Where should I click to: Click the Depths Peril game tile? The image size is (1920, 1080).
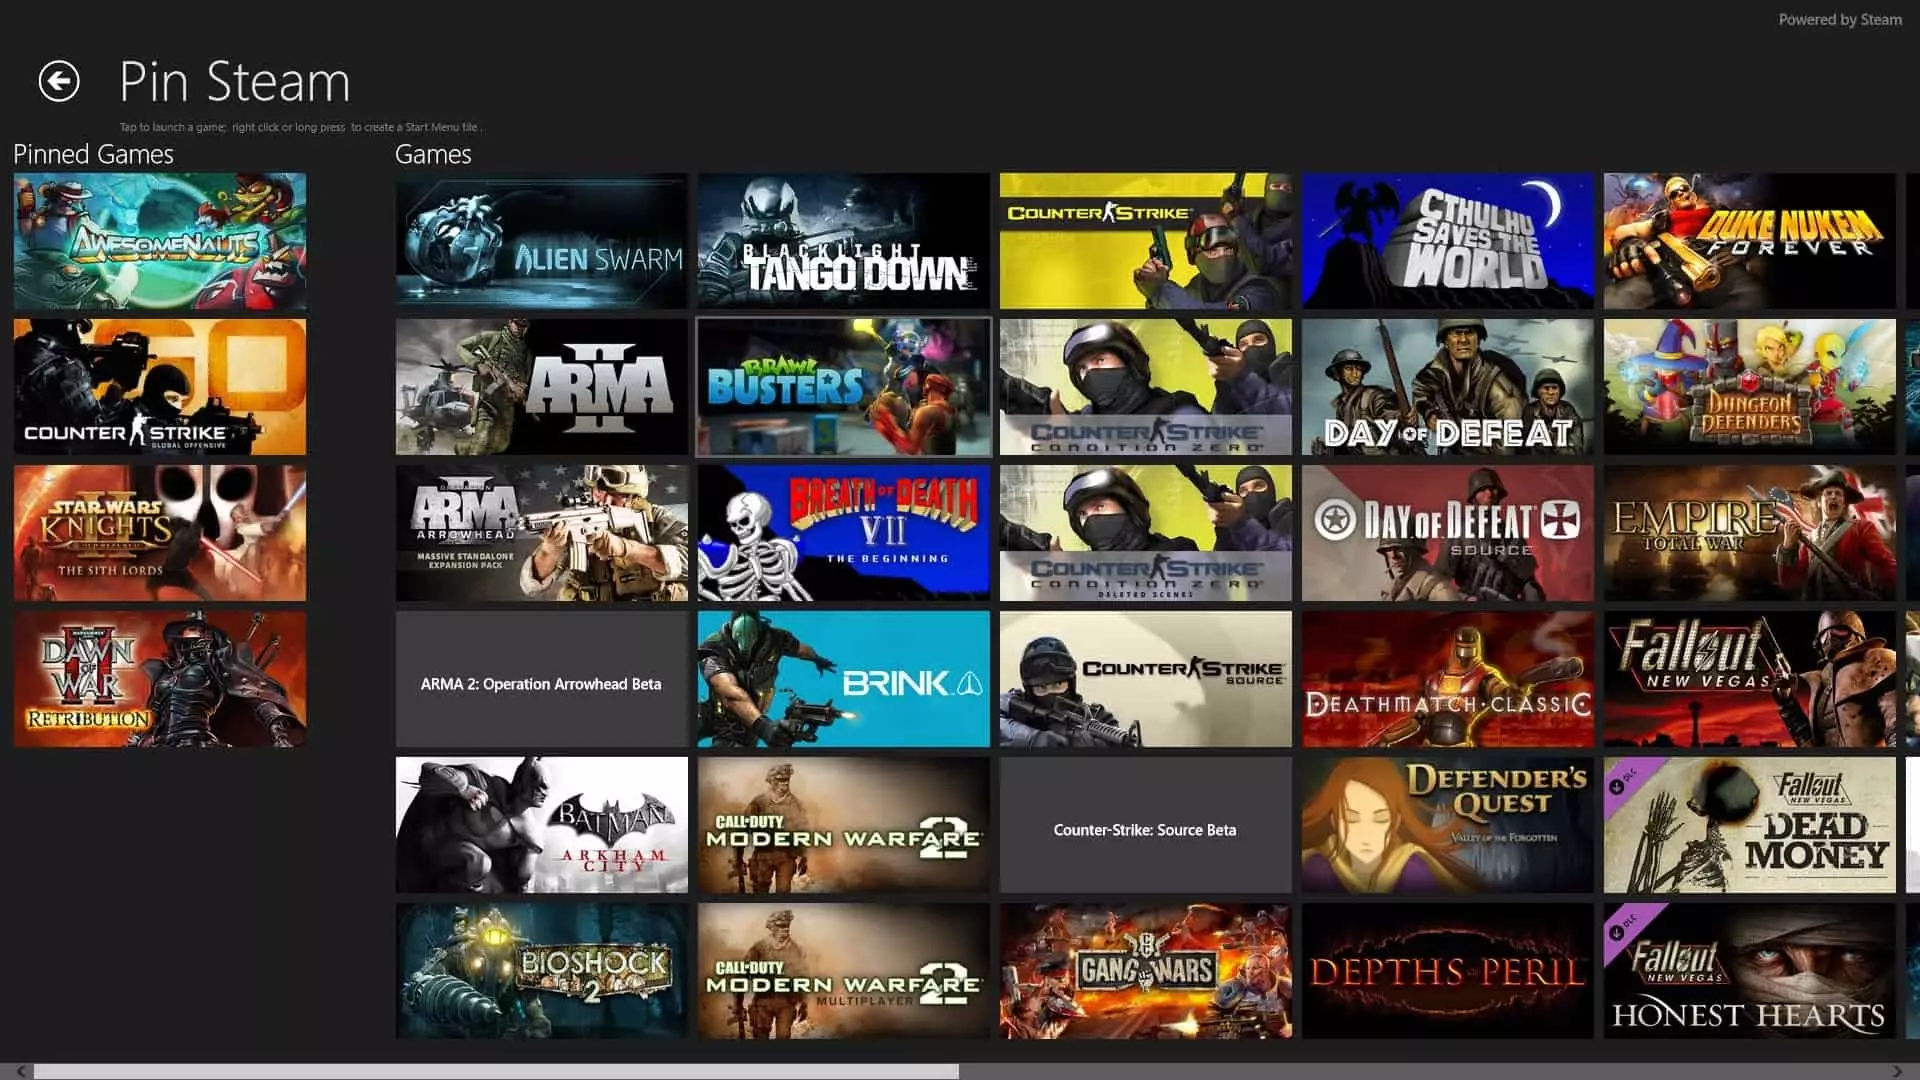click(1447, 971)
